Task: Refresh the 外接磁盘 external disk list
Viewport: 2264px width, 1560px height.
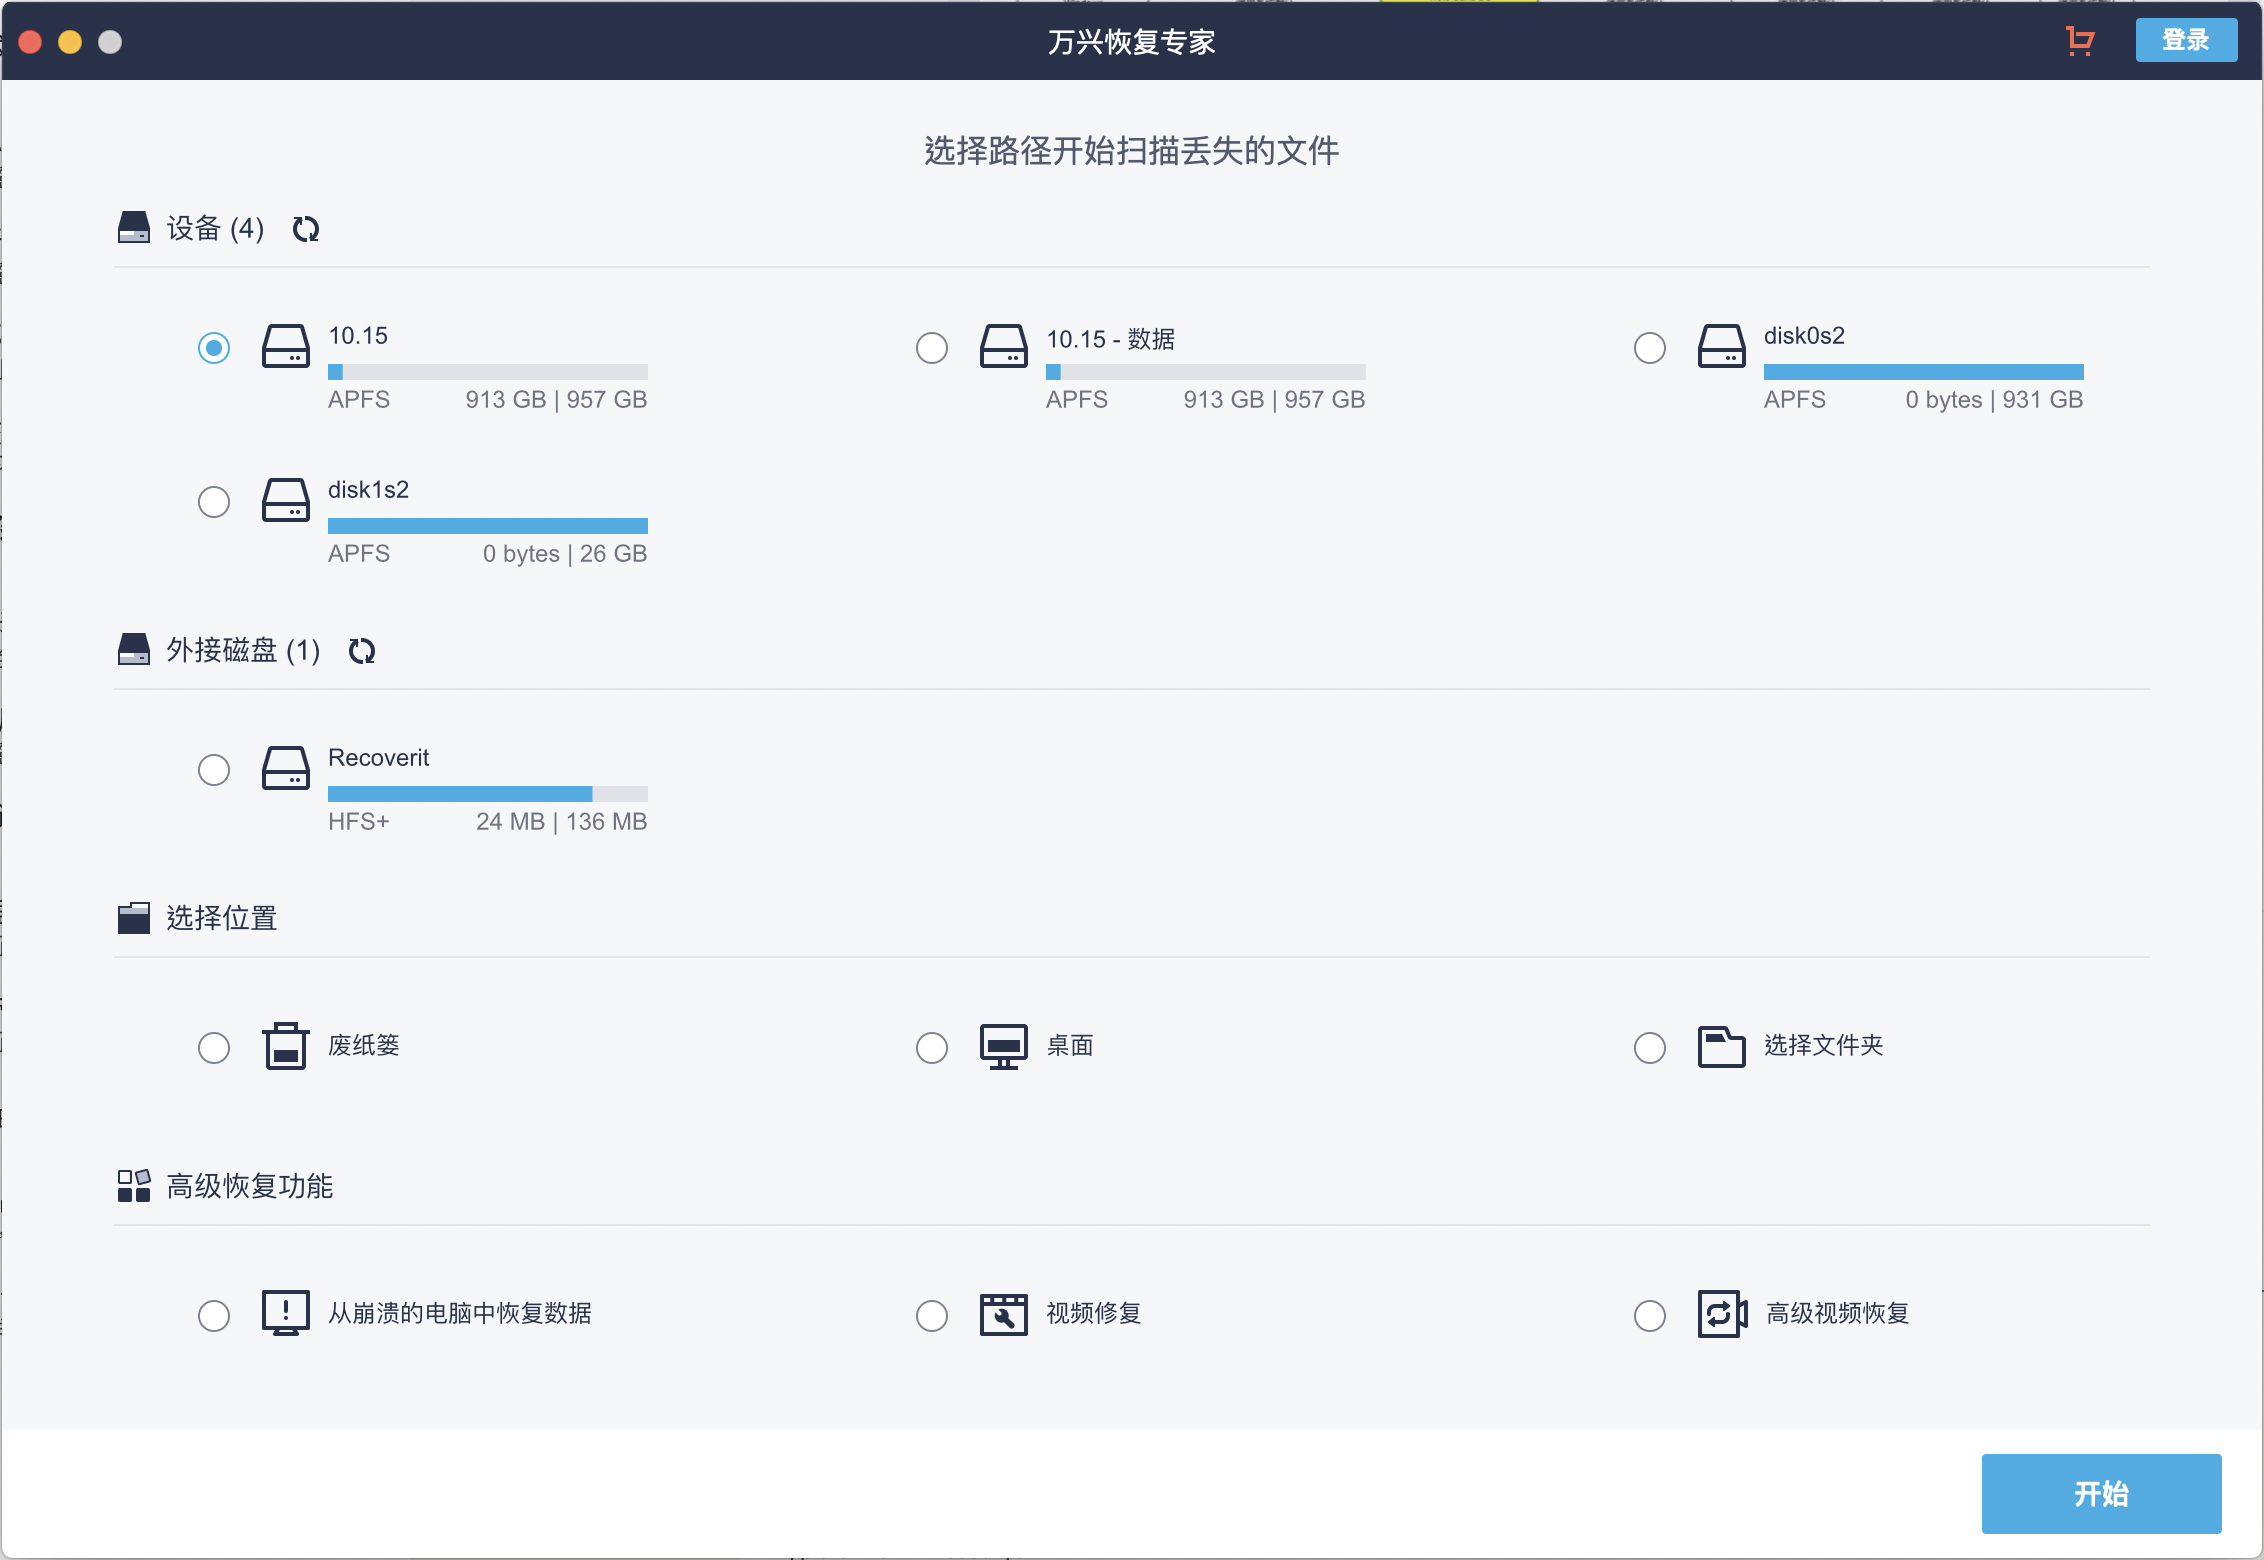Action: click(362, 651)
